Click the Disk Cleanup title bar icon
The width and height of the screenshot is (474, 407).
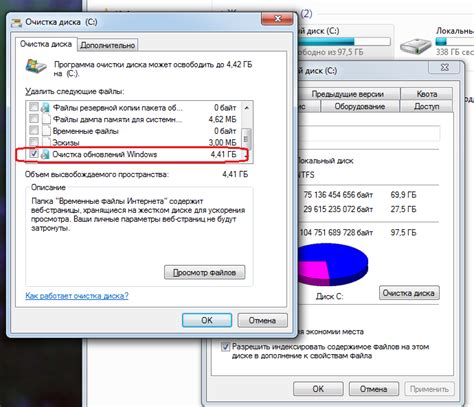point(17,23)
